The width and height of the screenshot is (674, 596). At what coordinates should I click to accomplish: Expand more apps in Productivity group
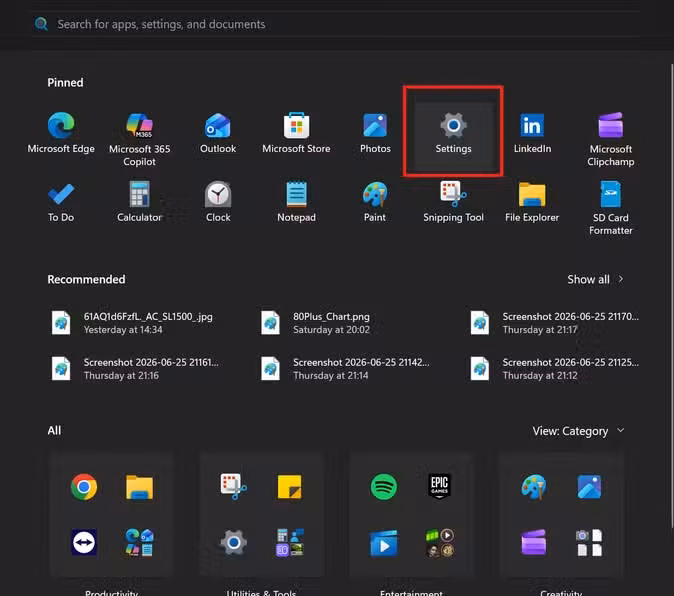tap(139, 542)
